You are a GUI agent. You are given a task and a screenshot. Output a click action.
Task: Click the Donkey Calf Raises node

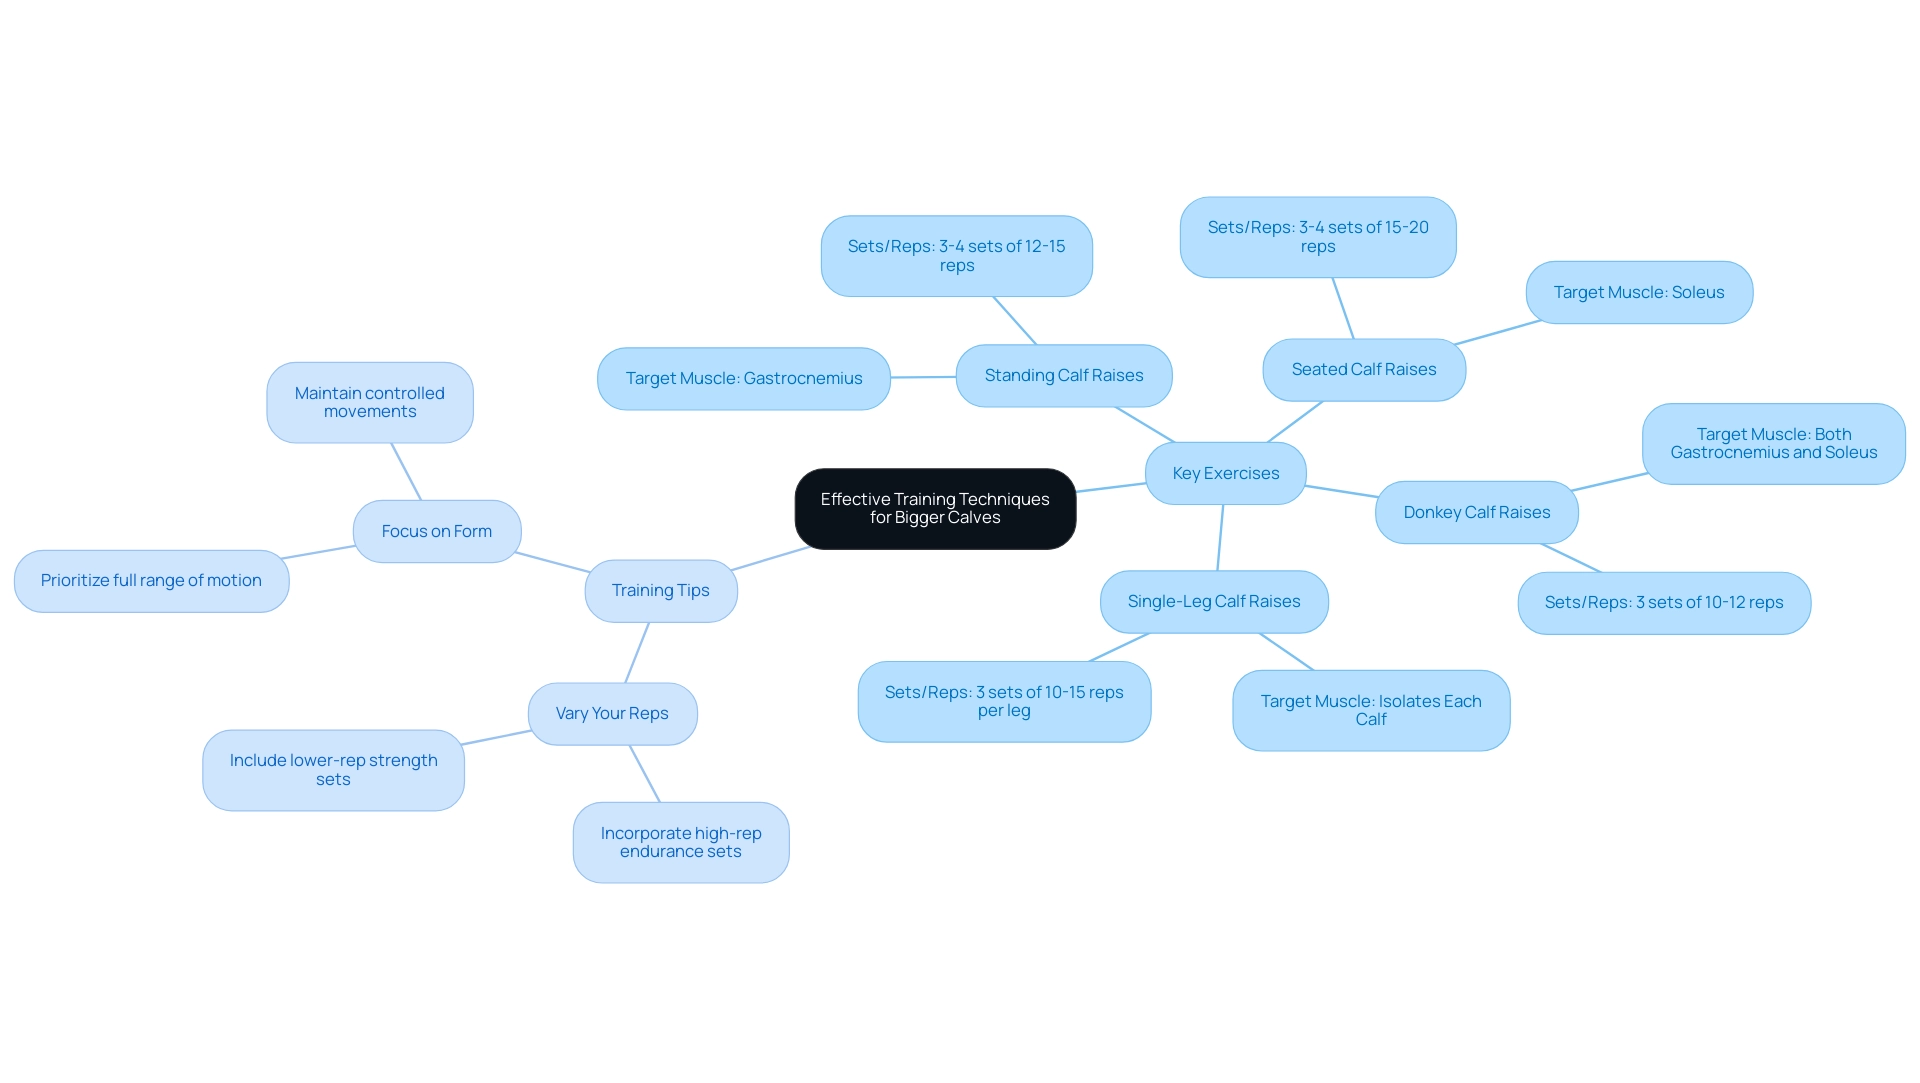click(1478, 512)
